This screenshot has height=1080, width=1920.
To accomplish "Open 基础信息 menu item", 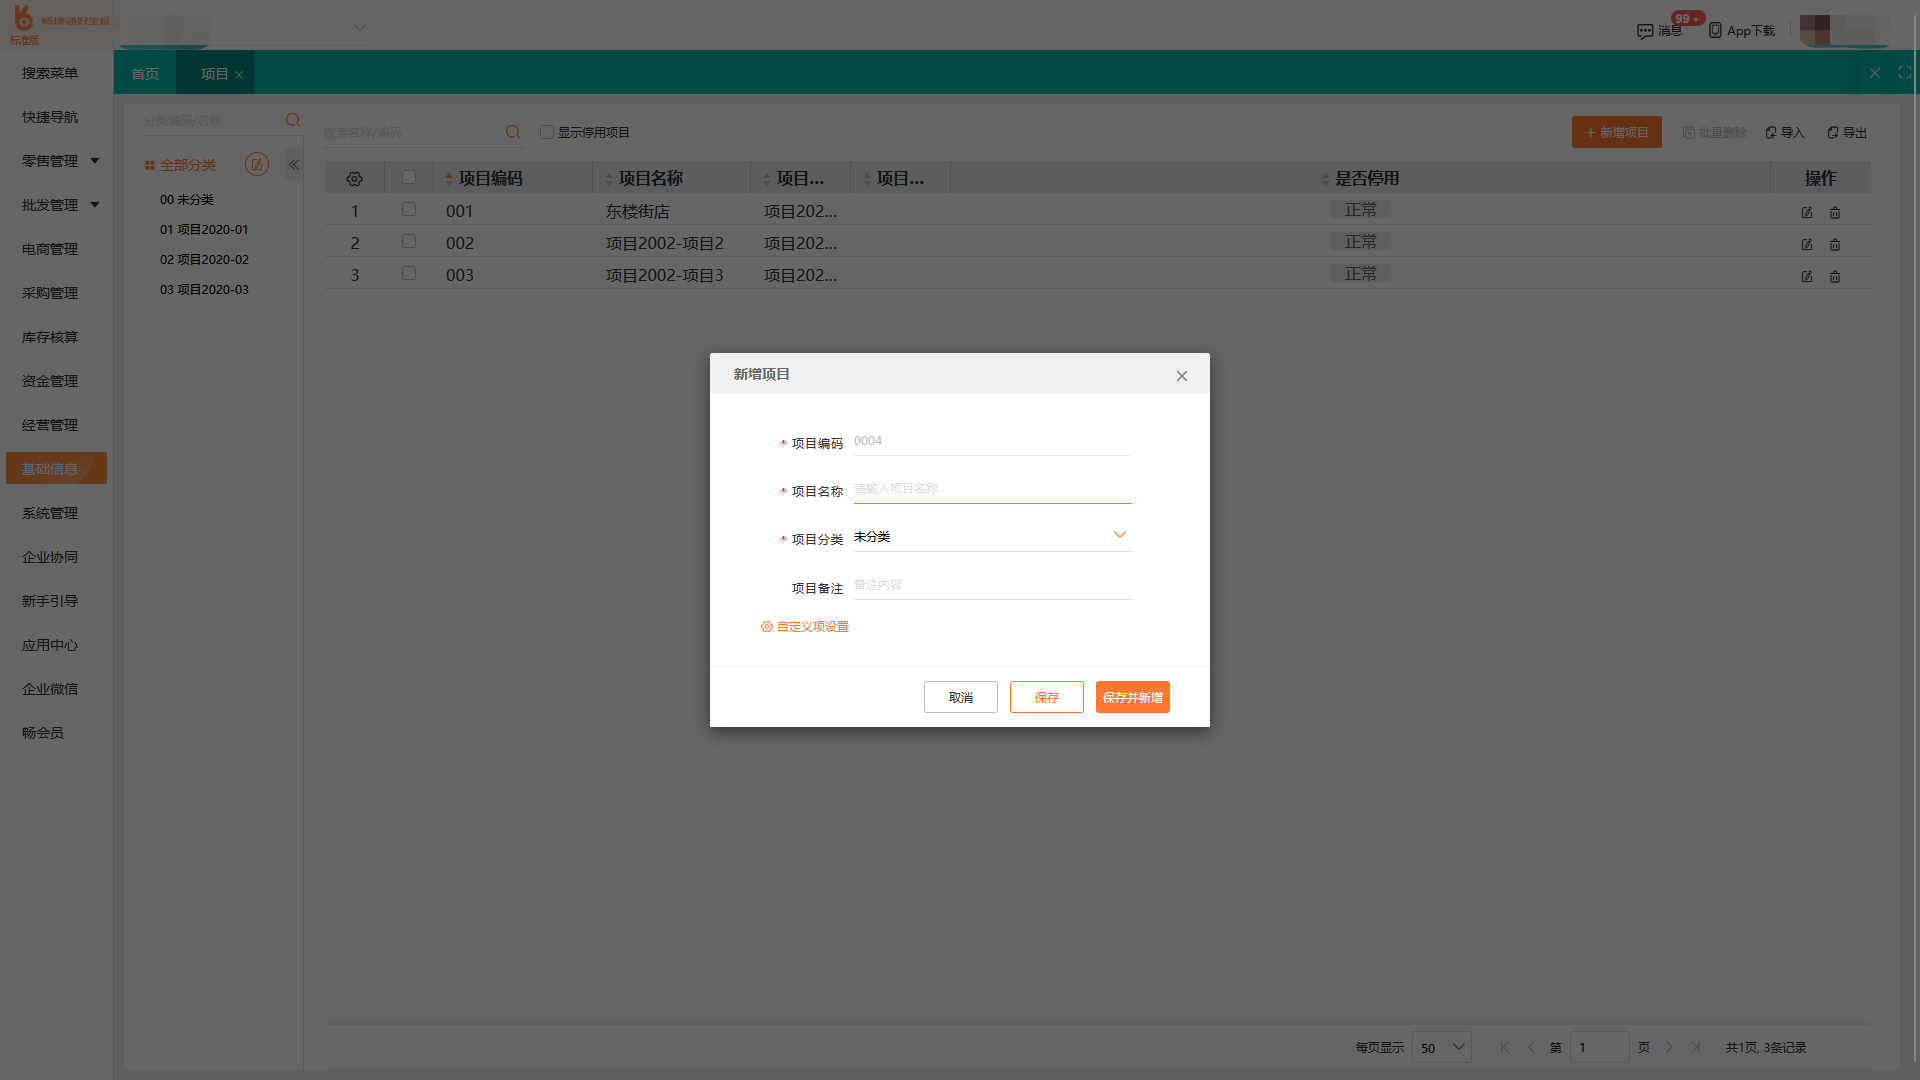I will click(54, 468).
